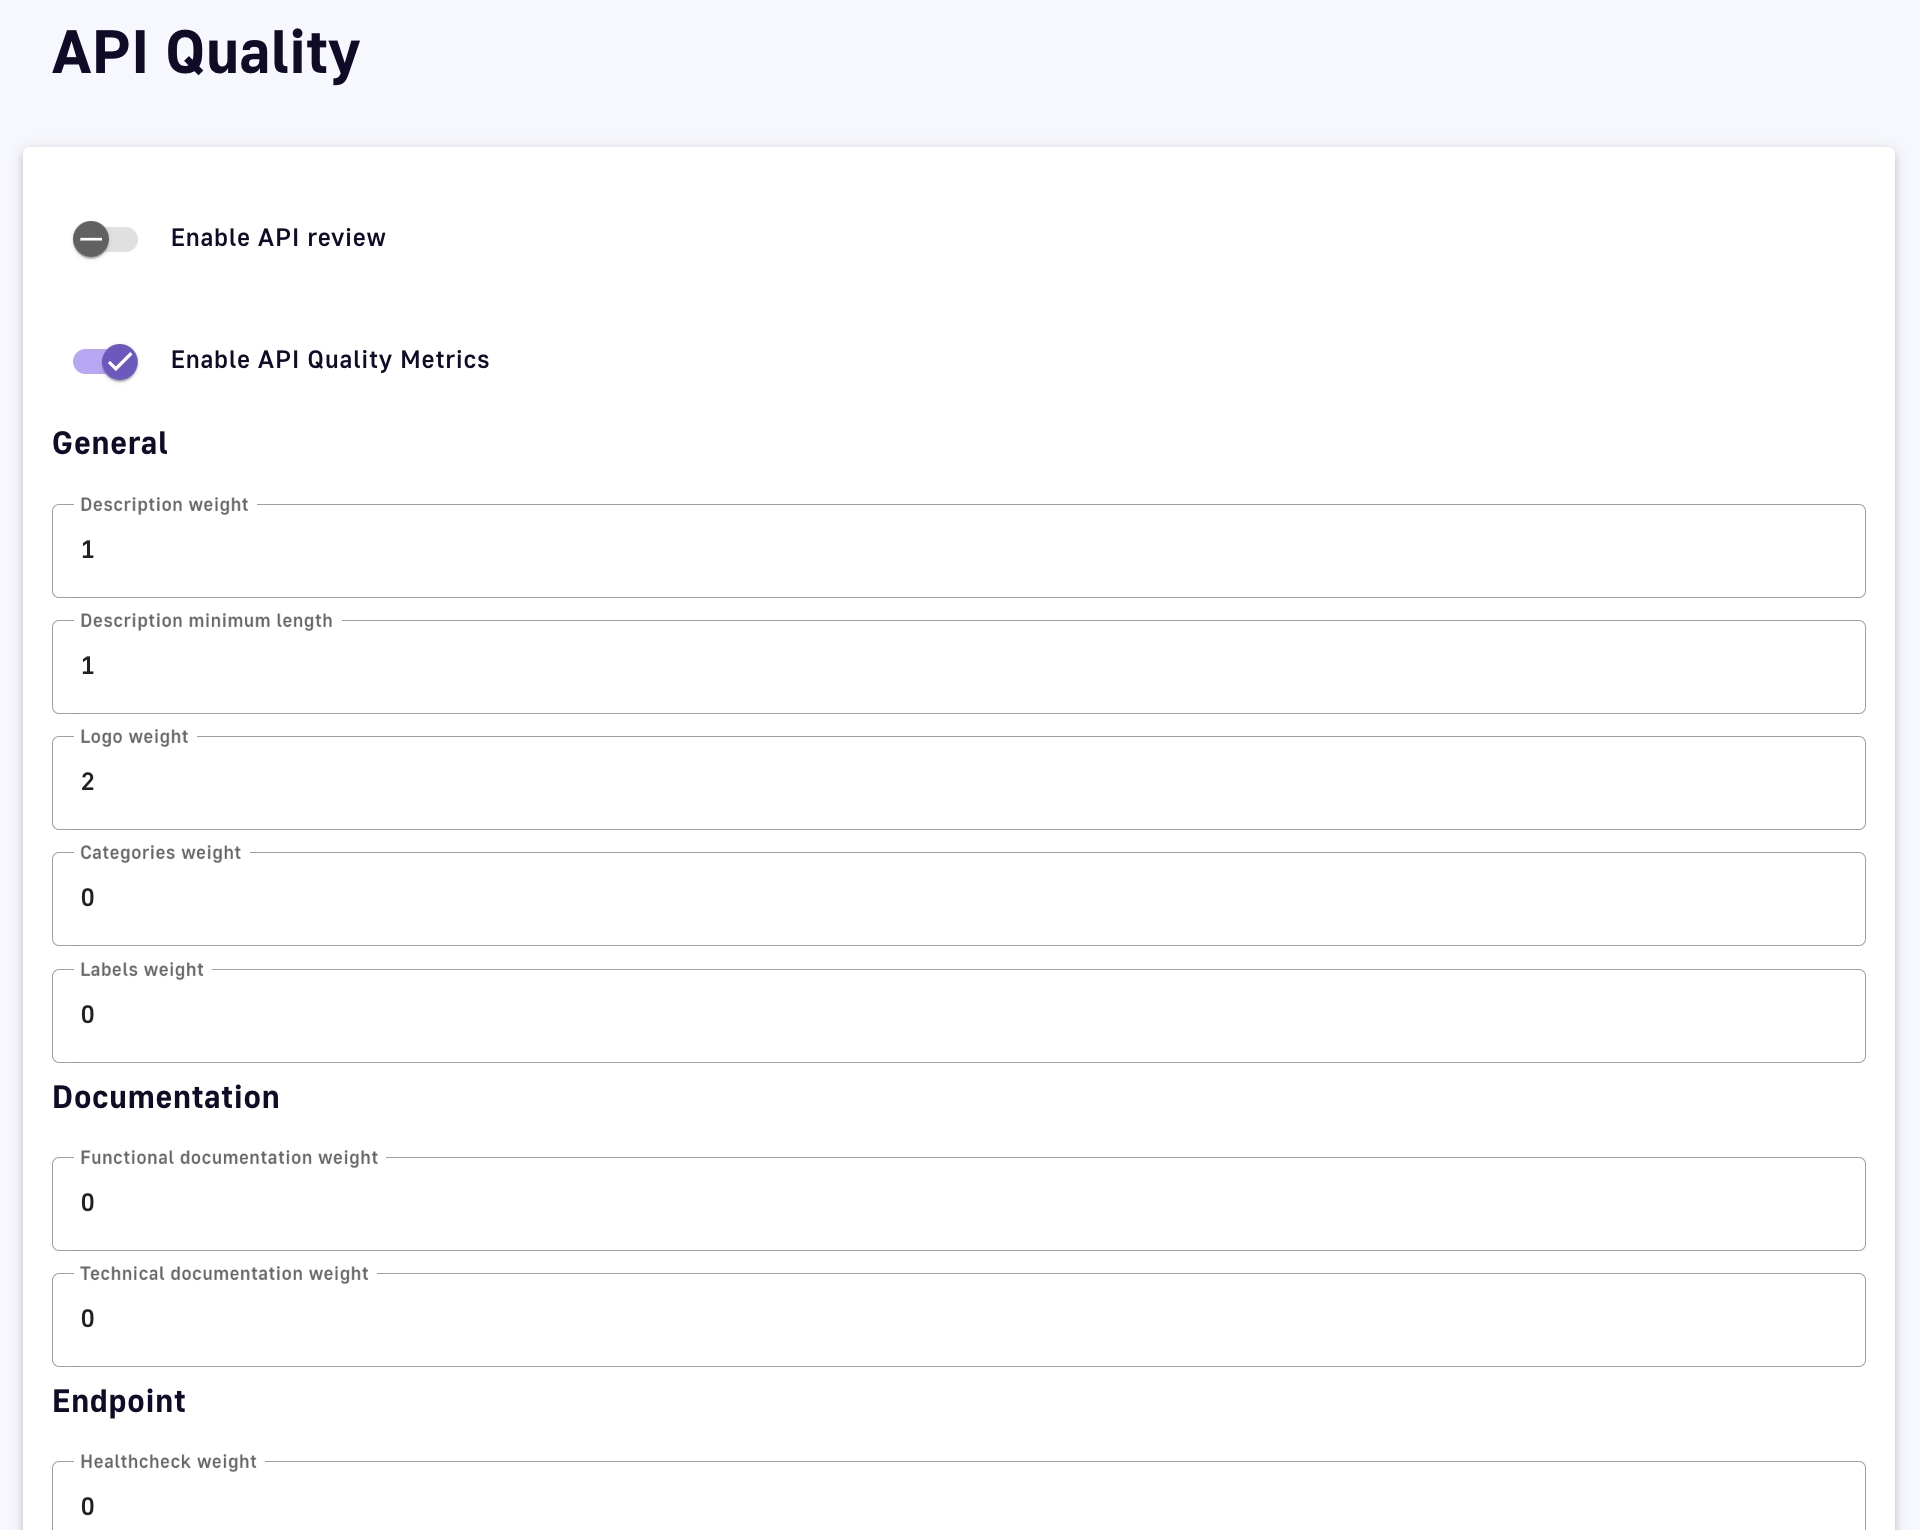Focus the Categories weight field

958,899
